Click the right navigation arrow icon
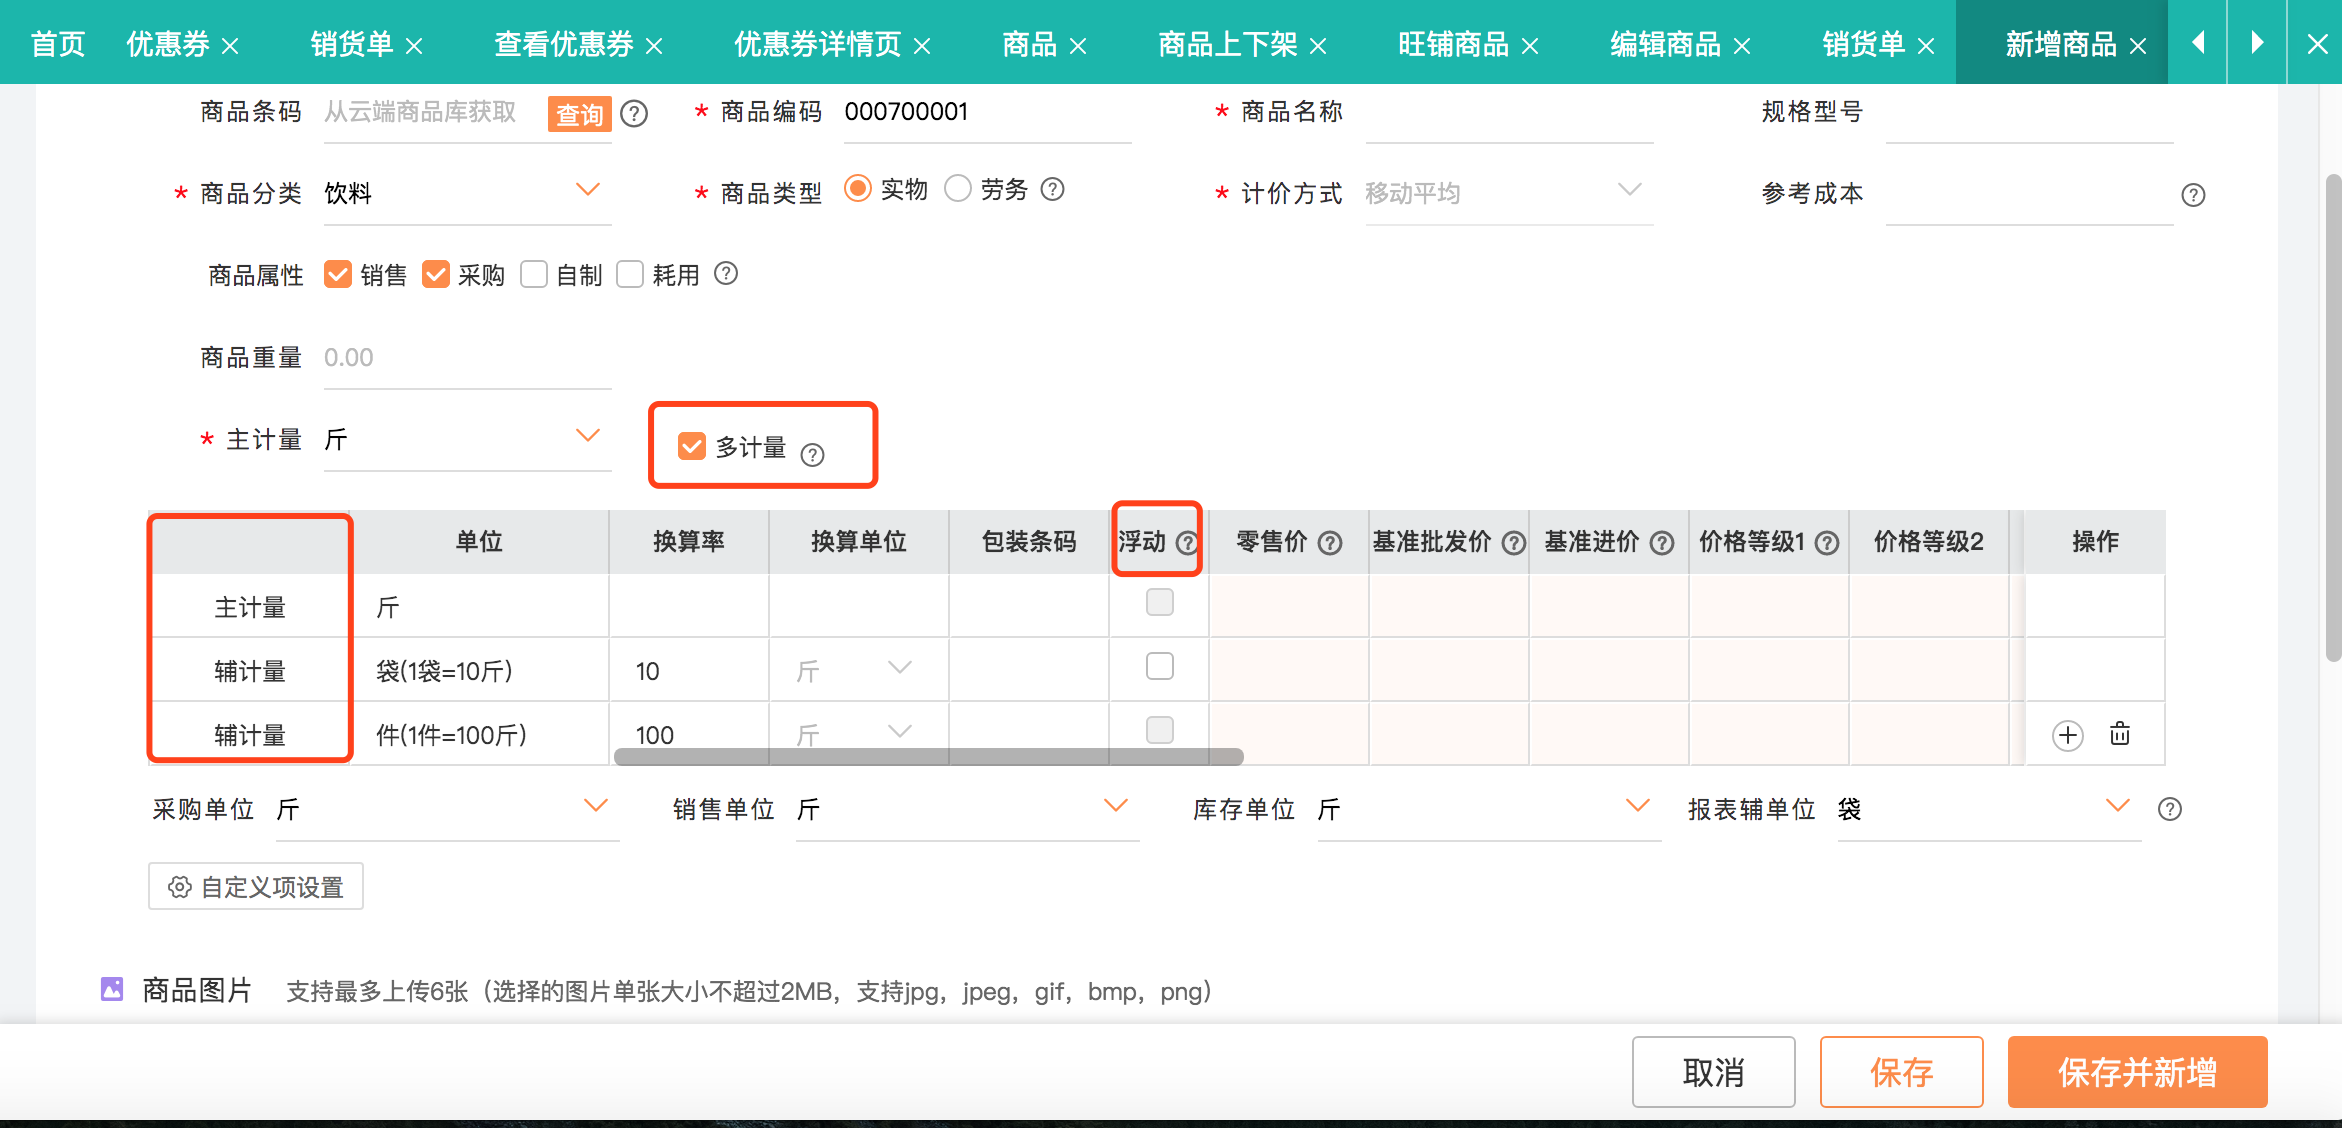The width and height of the screenshot is (2342, 1128). pos(2255,40)
